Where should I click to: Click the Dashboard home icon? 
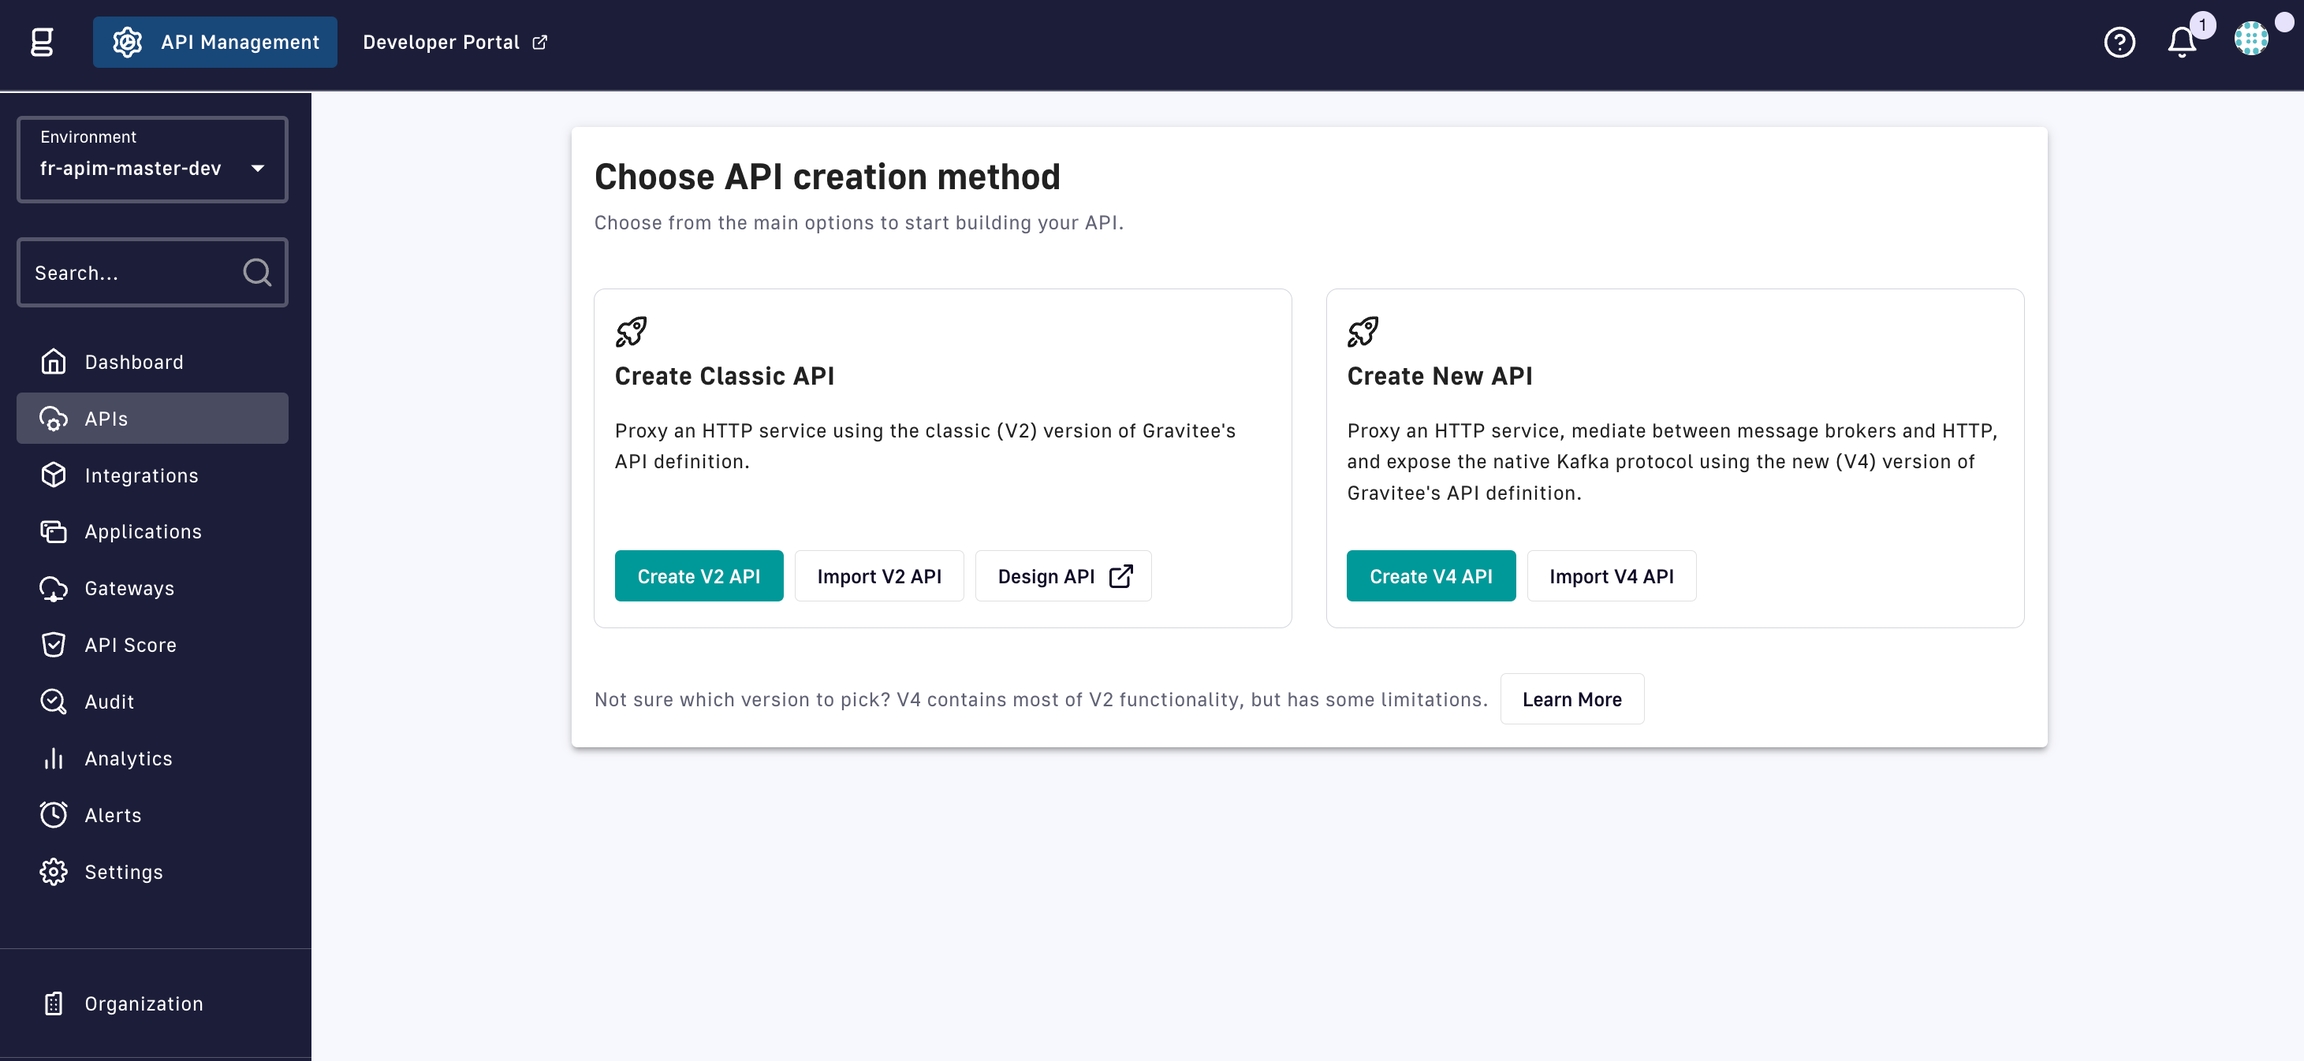tap(54, 362)
